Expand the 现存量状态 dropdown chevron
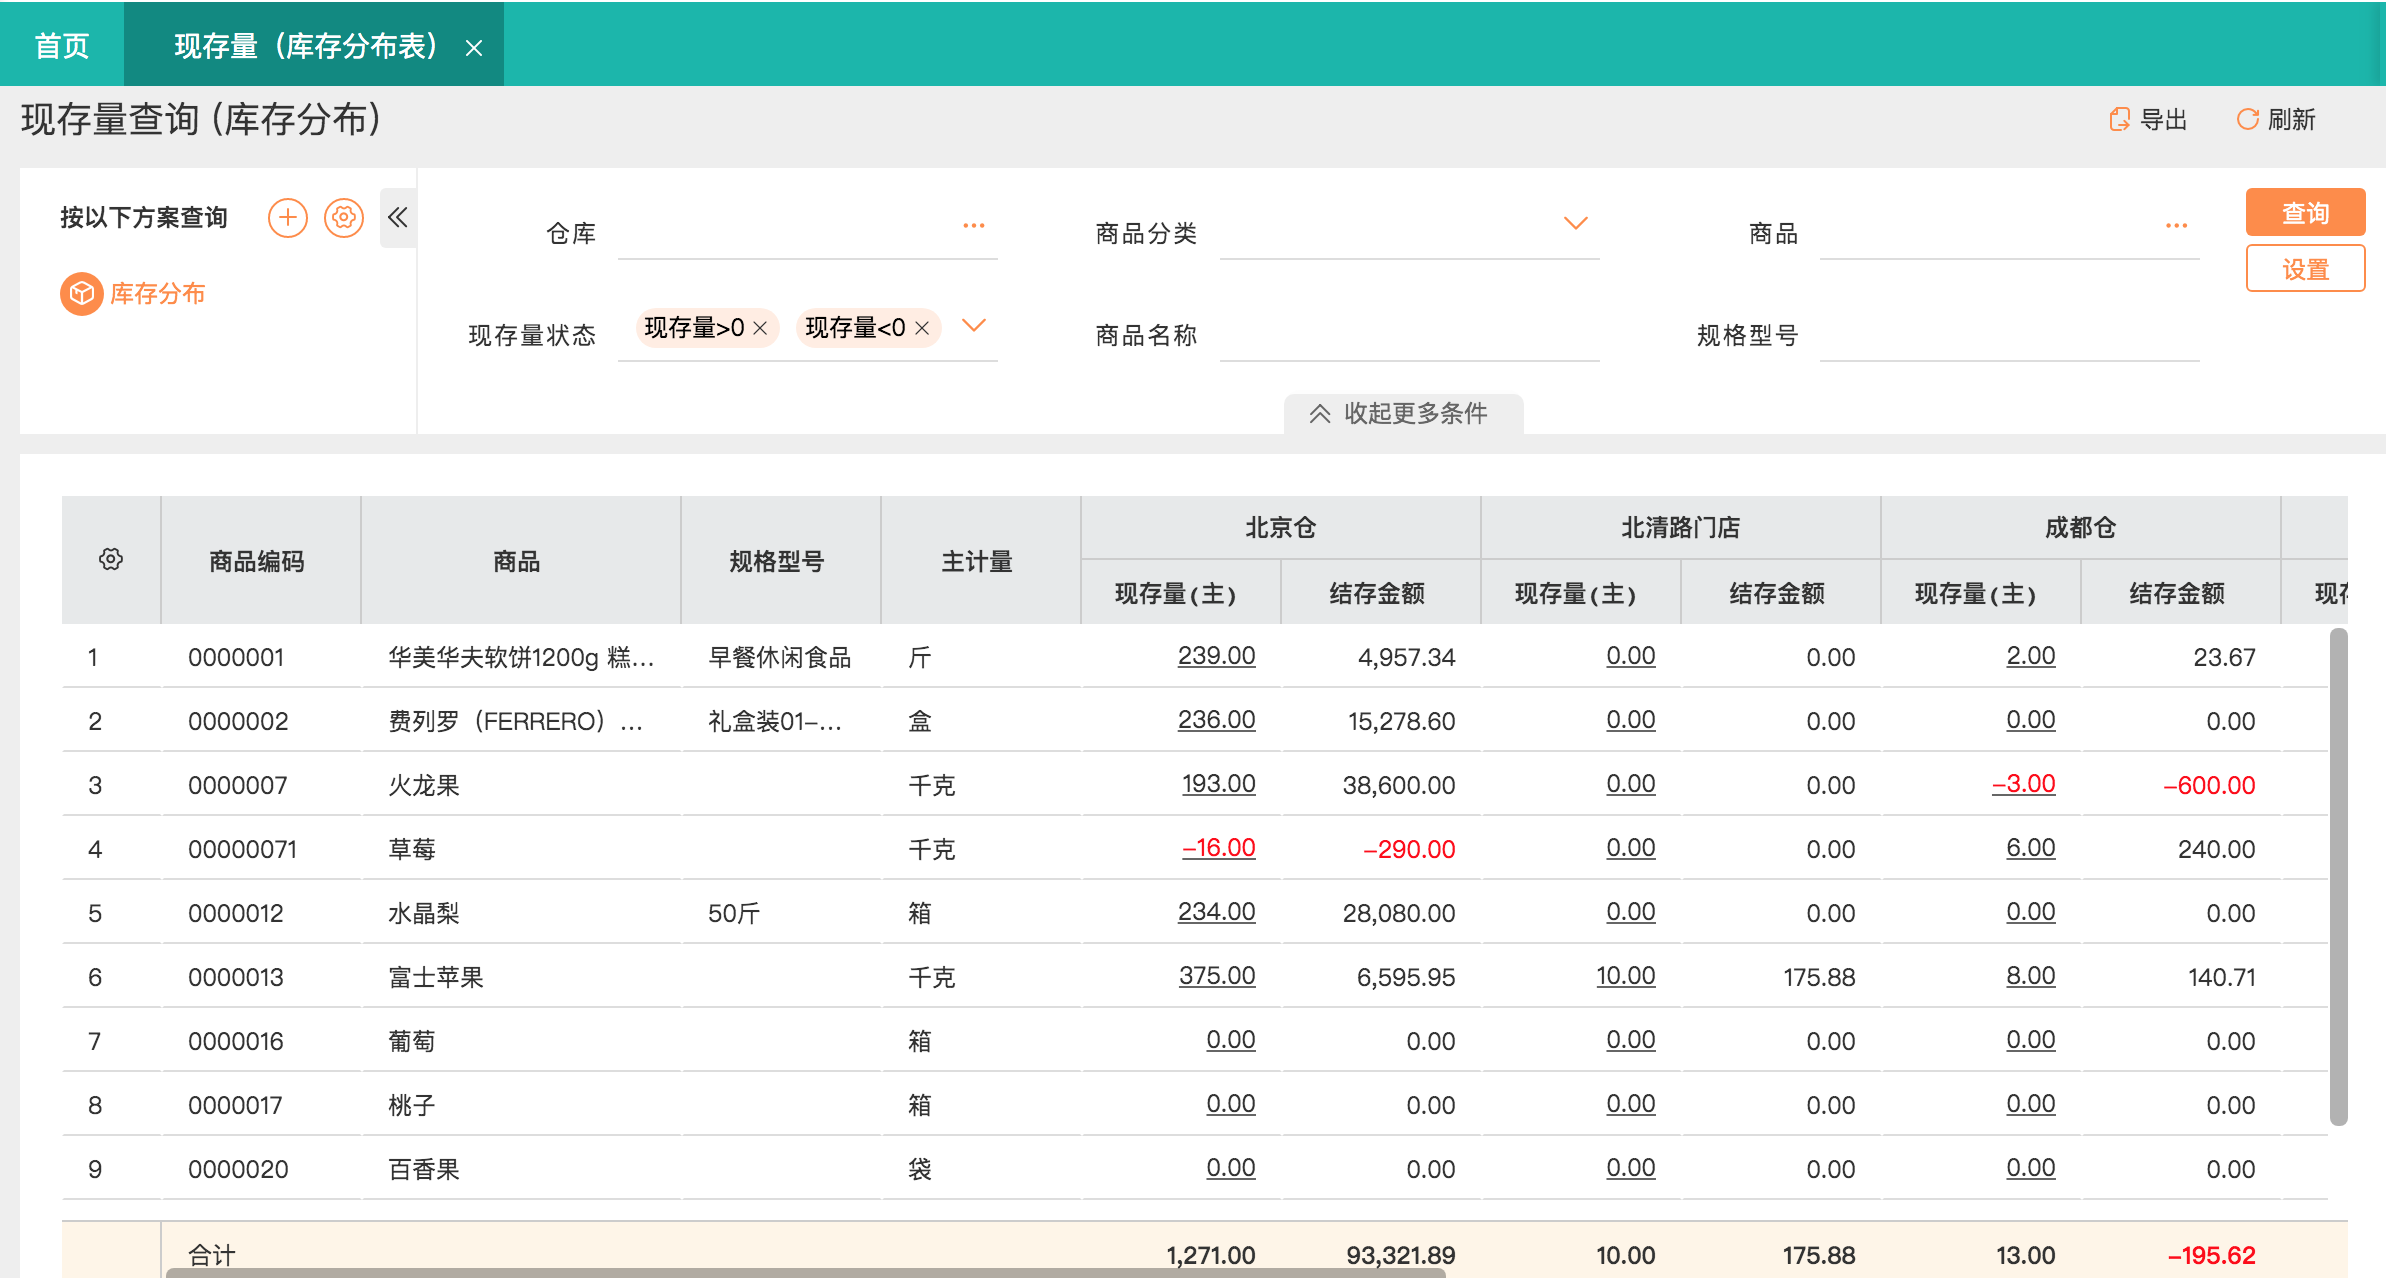Screen dimensions: 2386x1278 977,327
